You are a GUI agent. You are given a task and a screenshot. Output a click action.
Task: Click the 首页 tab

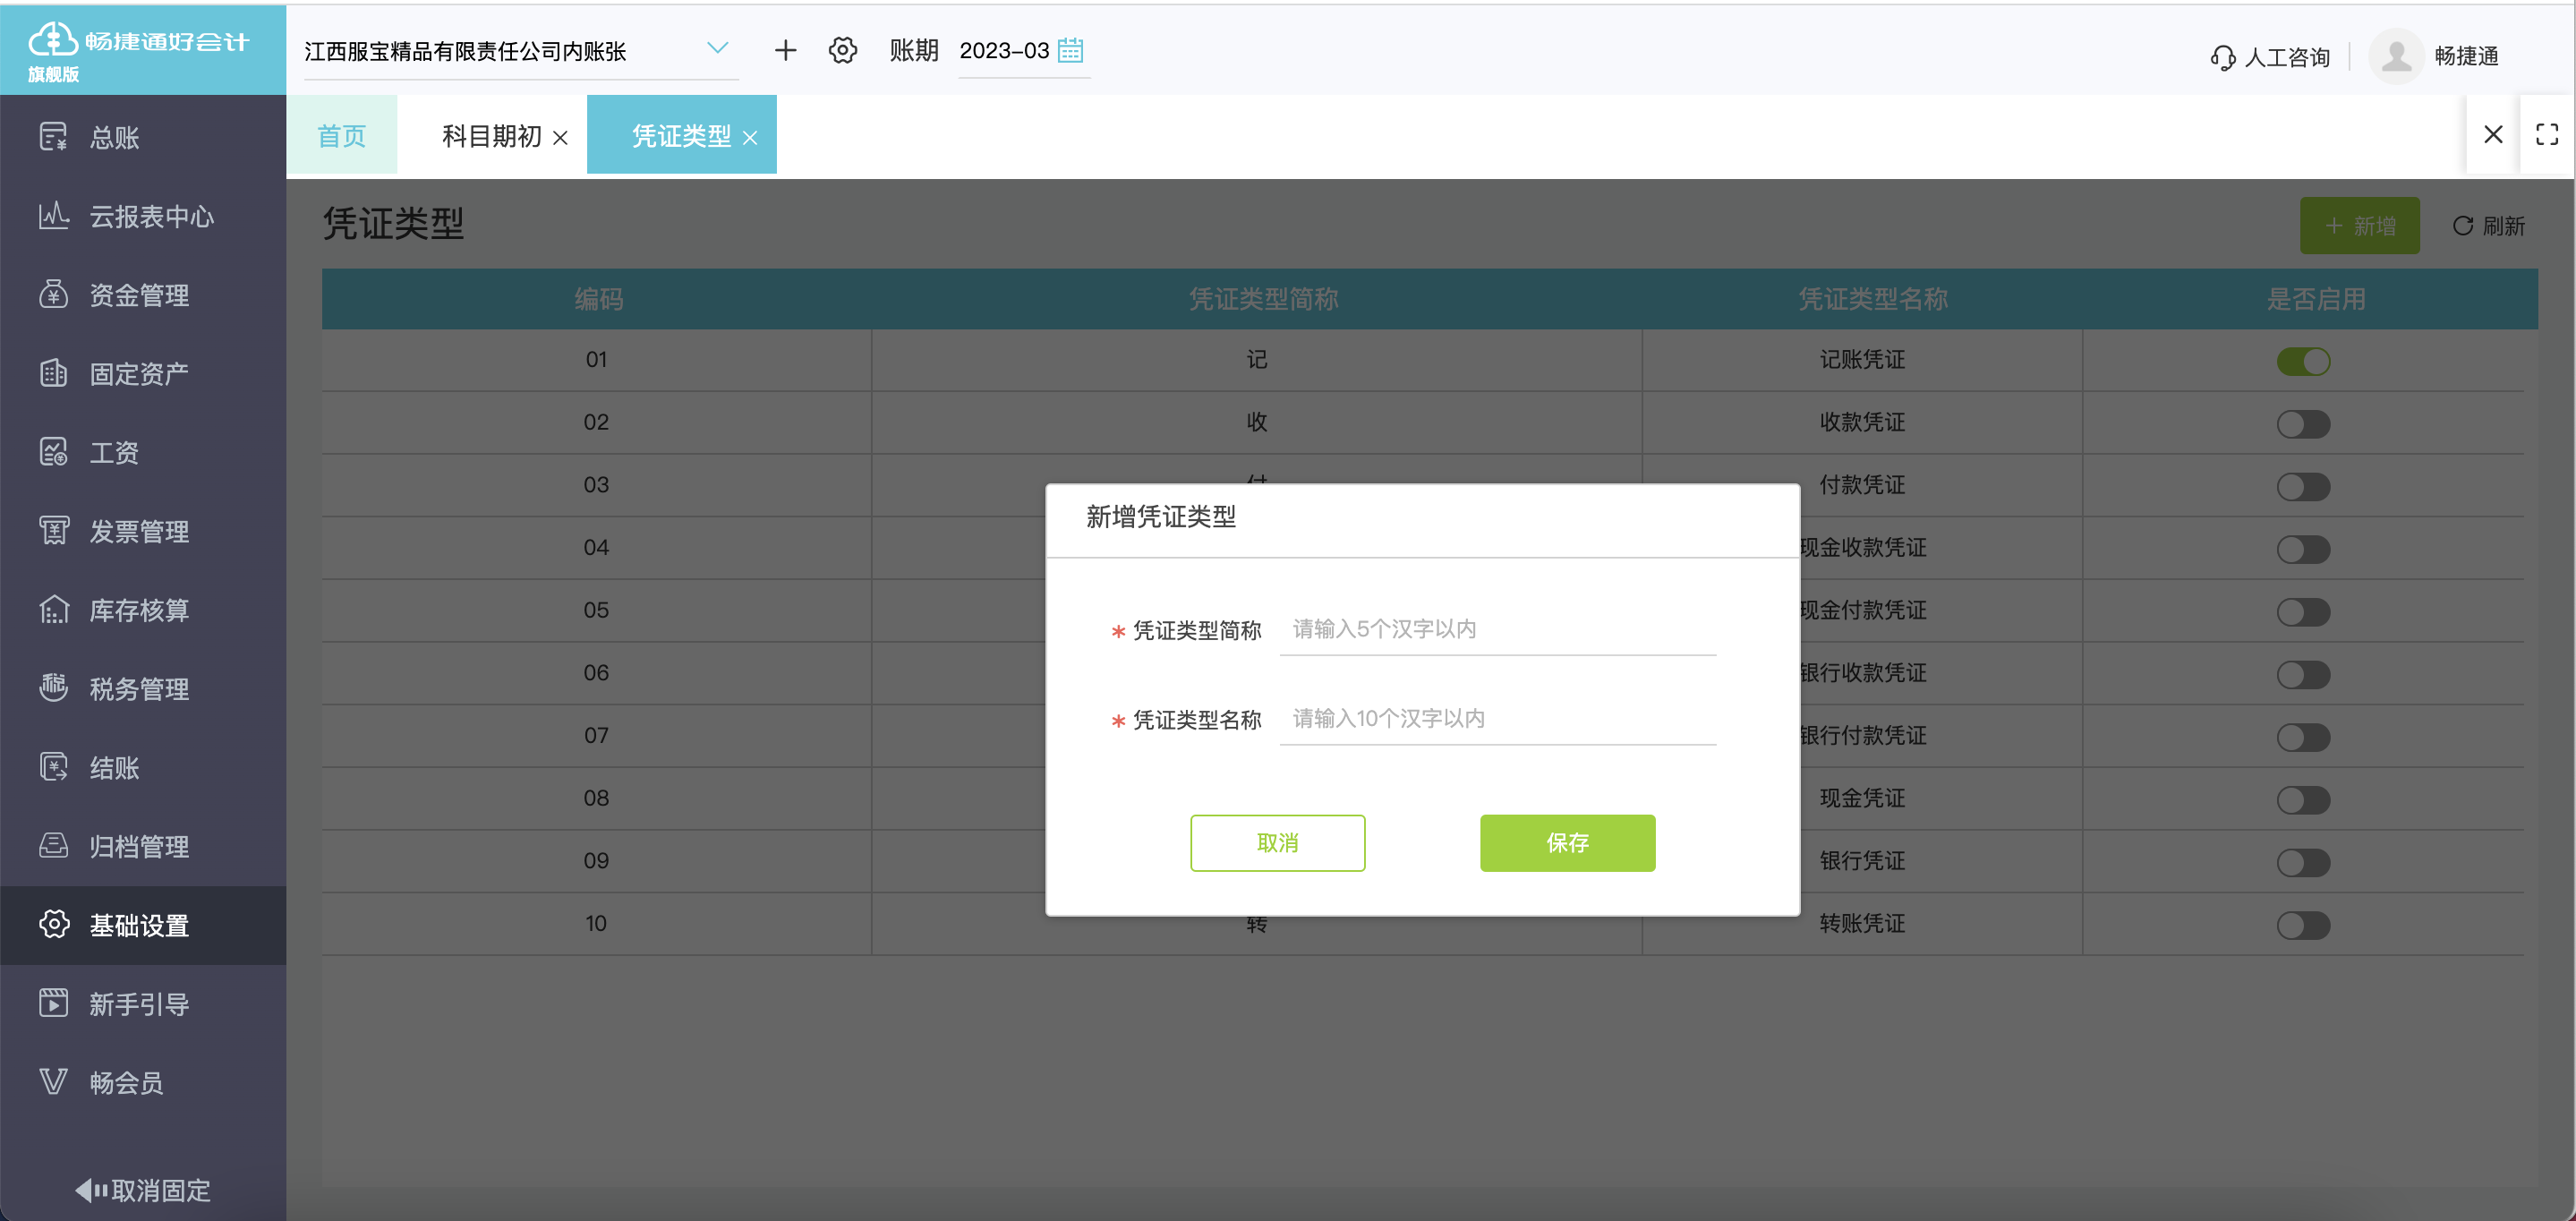point(344,138)
